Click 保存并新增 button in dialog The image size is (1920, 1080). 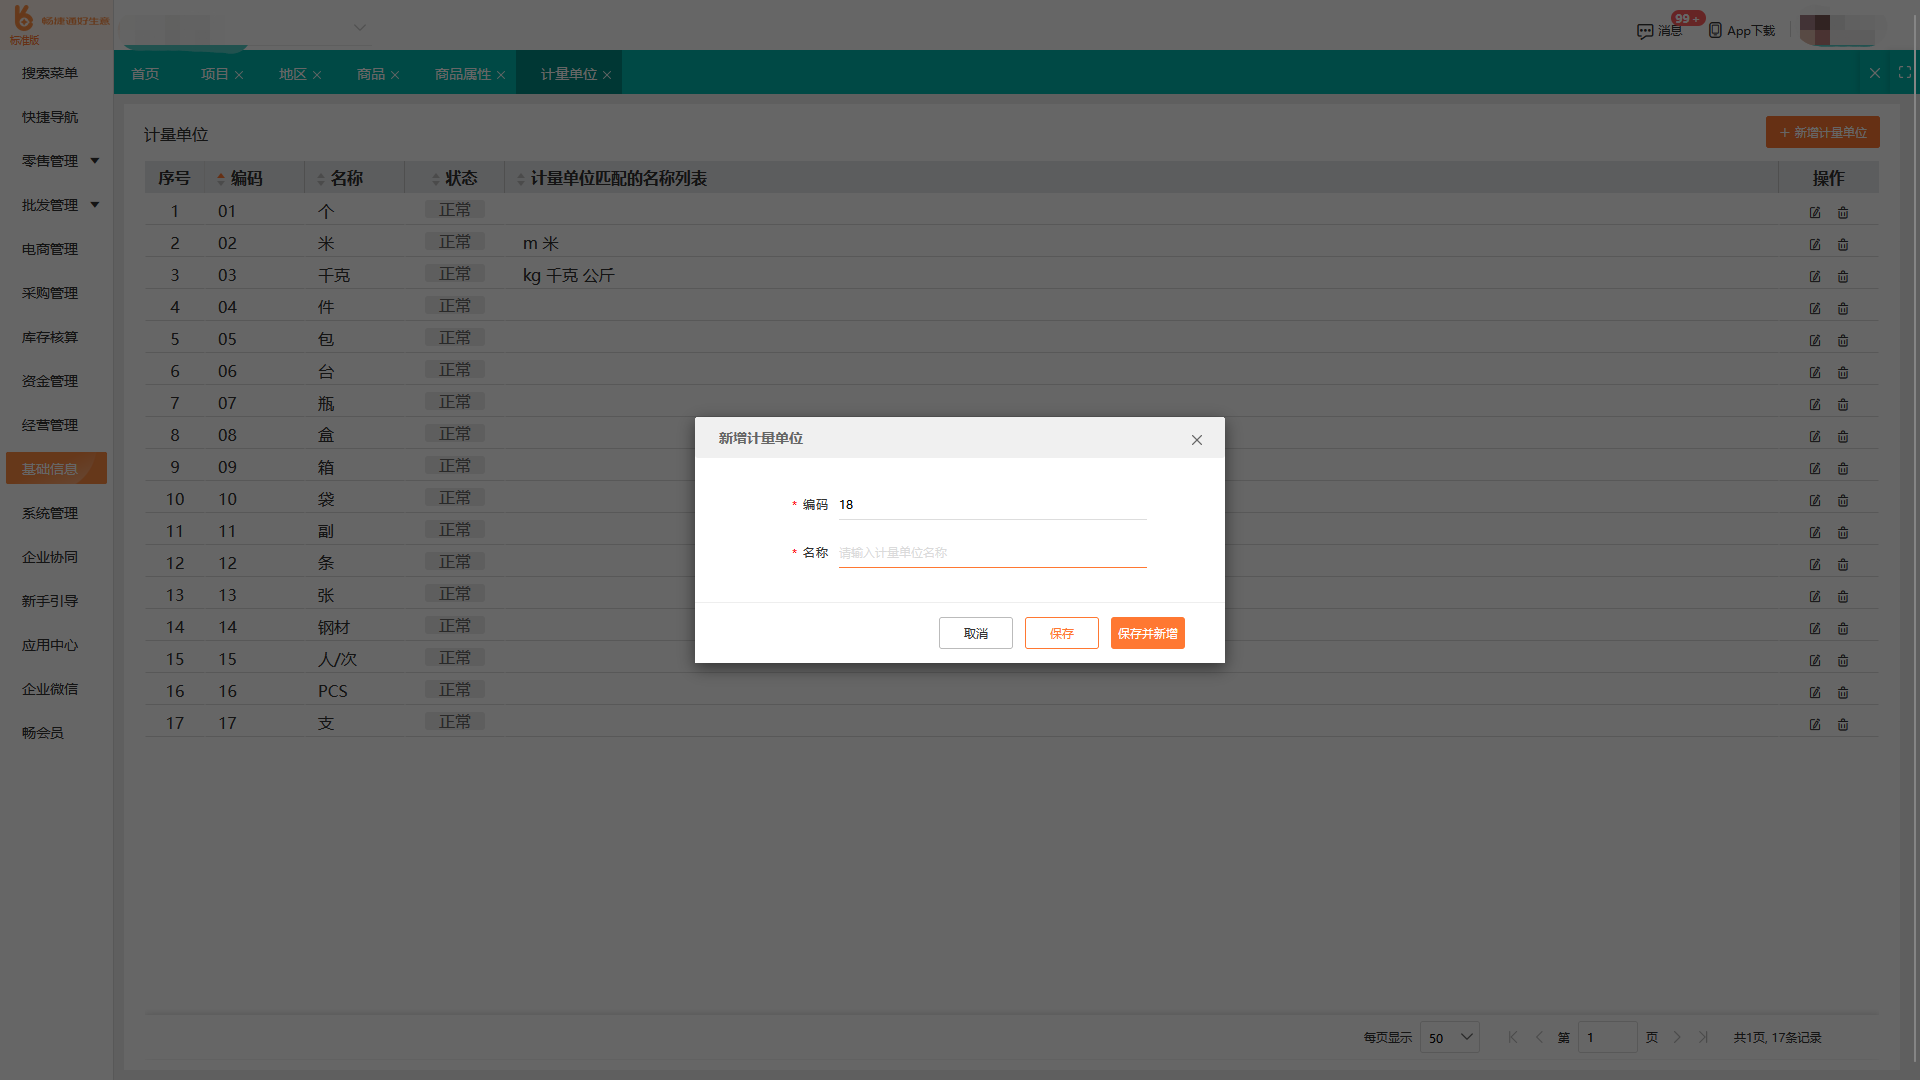tap(1147, 633)
